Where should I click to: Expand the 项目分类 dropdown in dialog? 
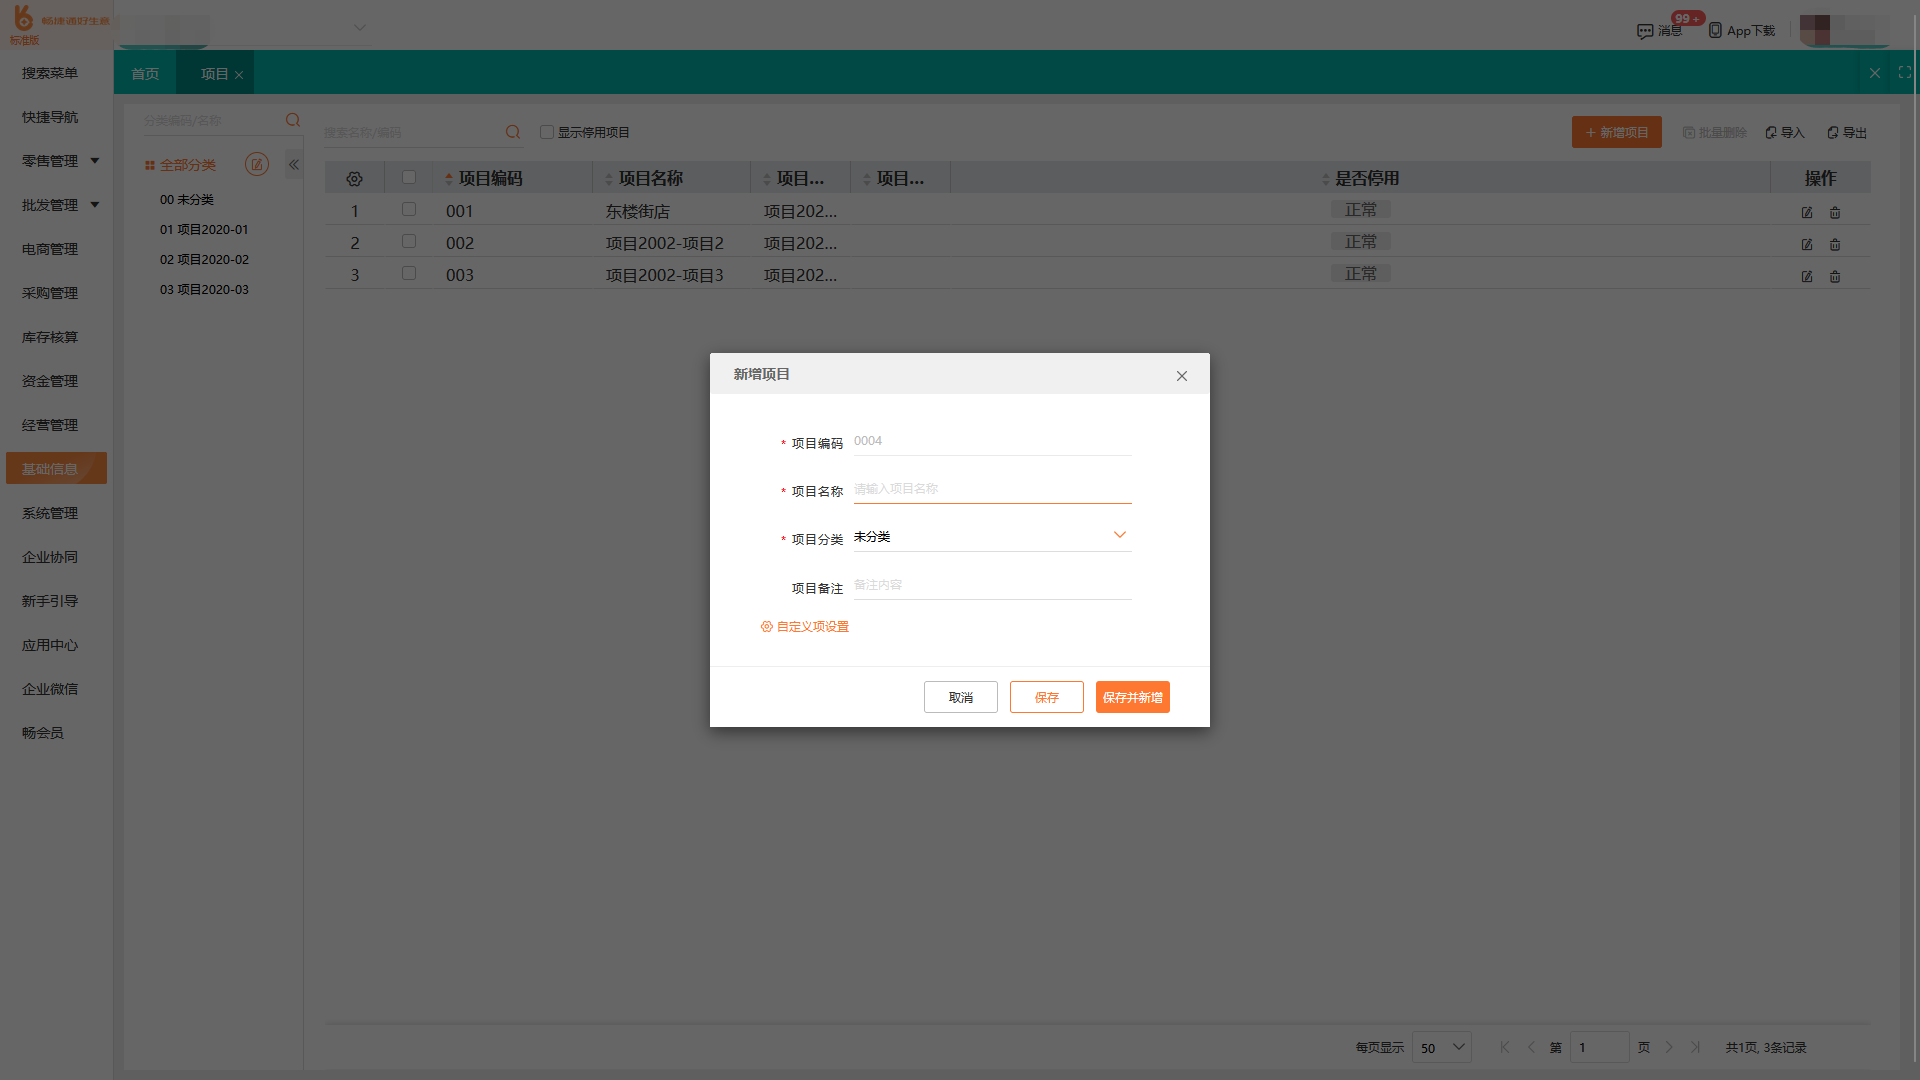coord(1120,535)
